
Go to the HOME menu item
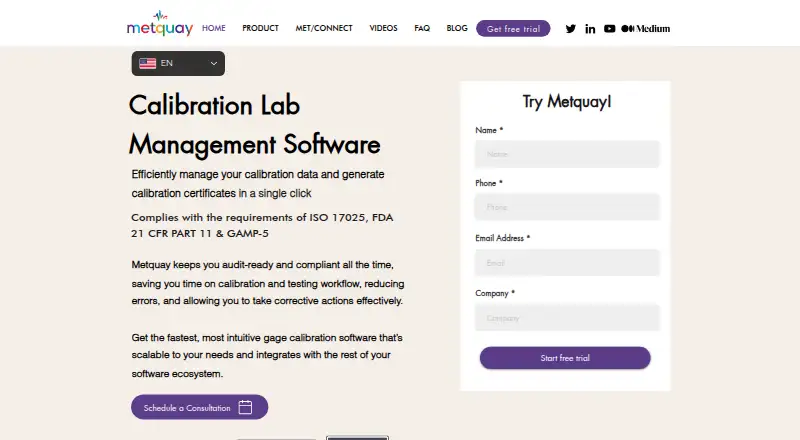[x=214, y=28]
